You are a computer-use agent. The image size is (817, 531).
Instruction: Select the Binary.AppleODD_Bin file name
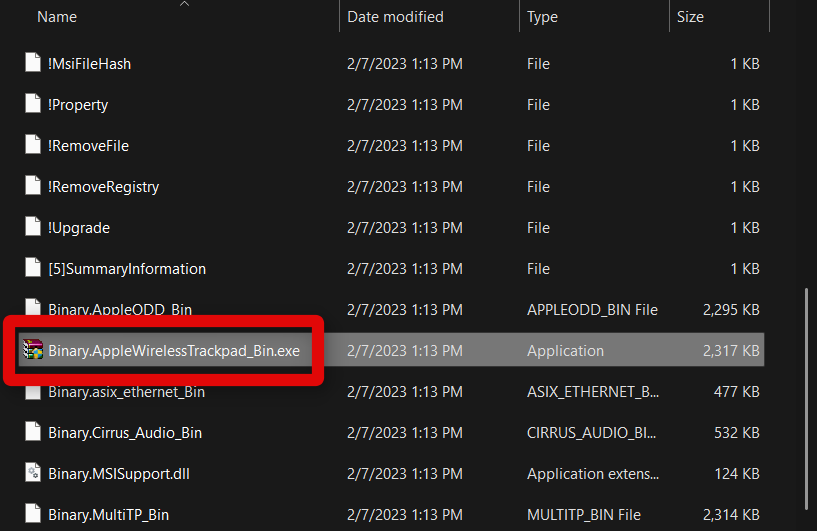pyautogui.click(x=120, y=309)
